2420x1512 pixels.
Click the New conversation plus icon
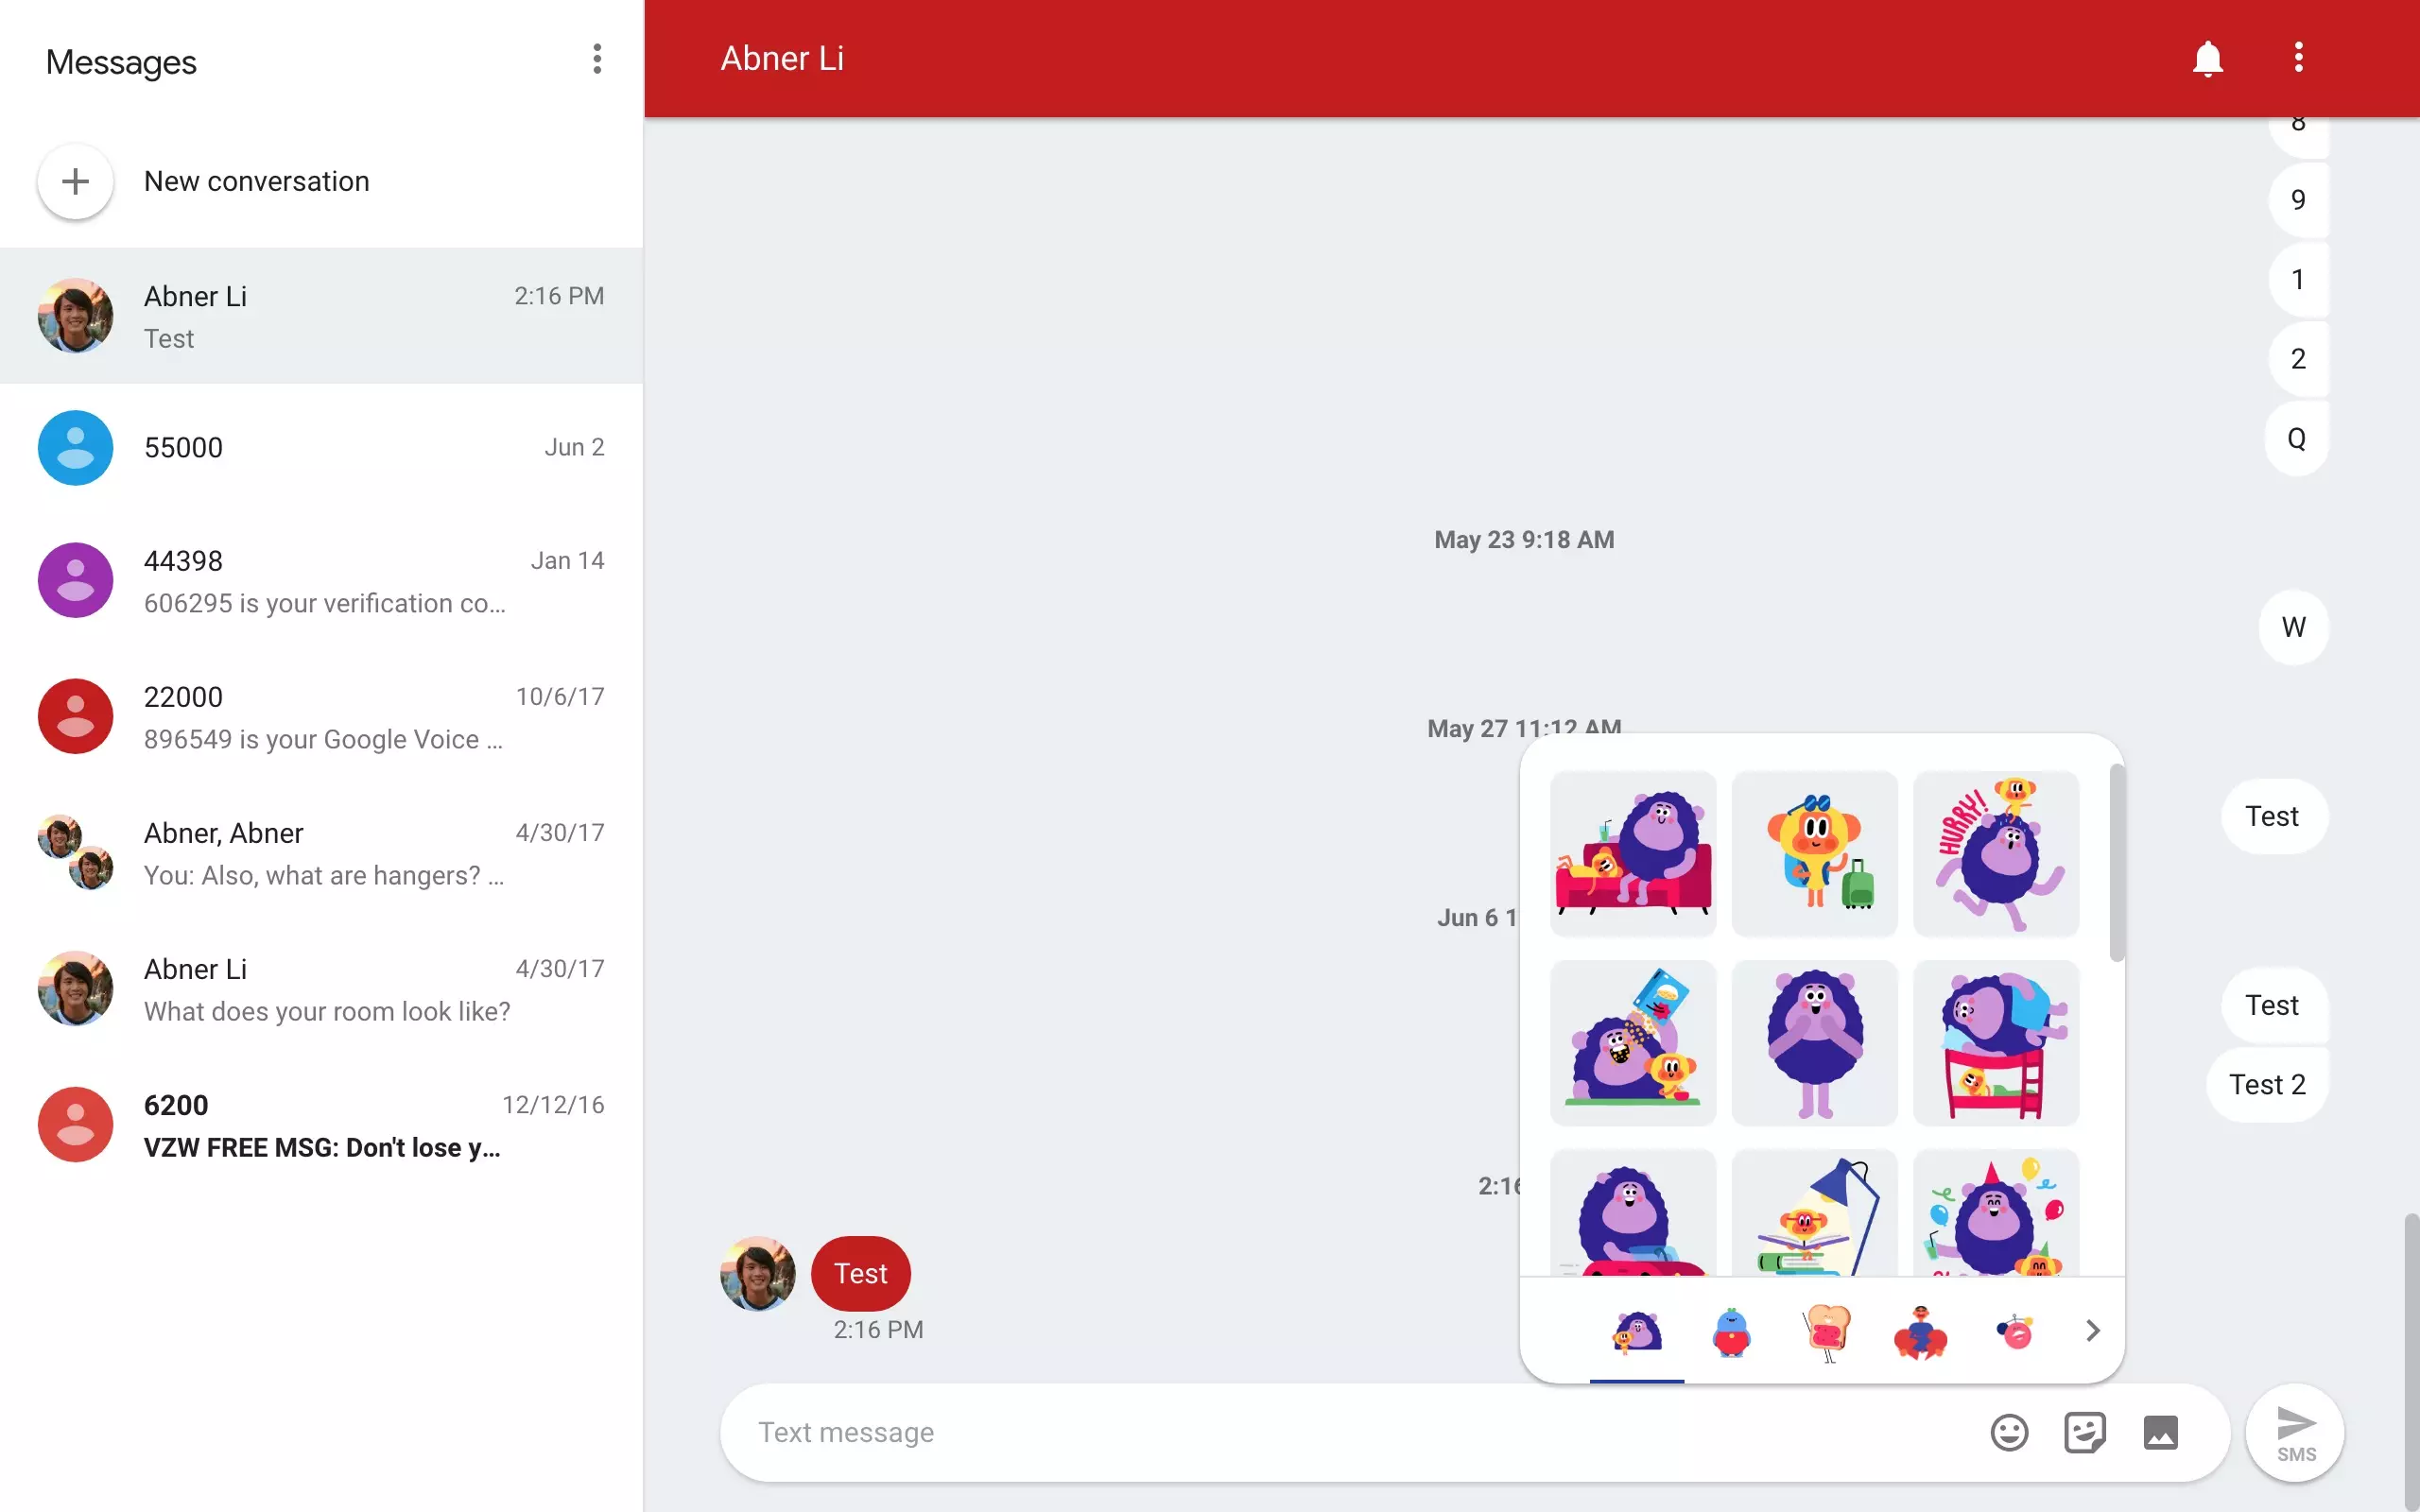pos(75,181)
